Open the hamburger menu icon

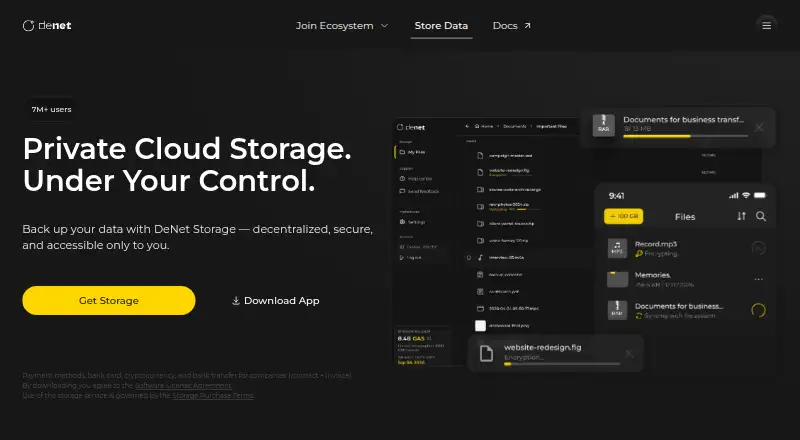tap(766, 26)
